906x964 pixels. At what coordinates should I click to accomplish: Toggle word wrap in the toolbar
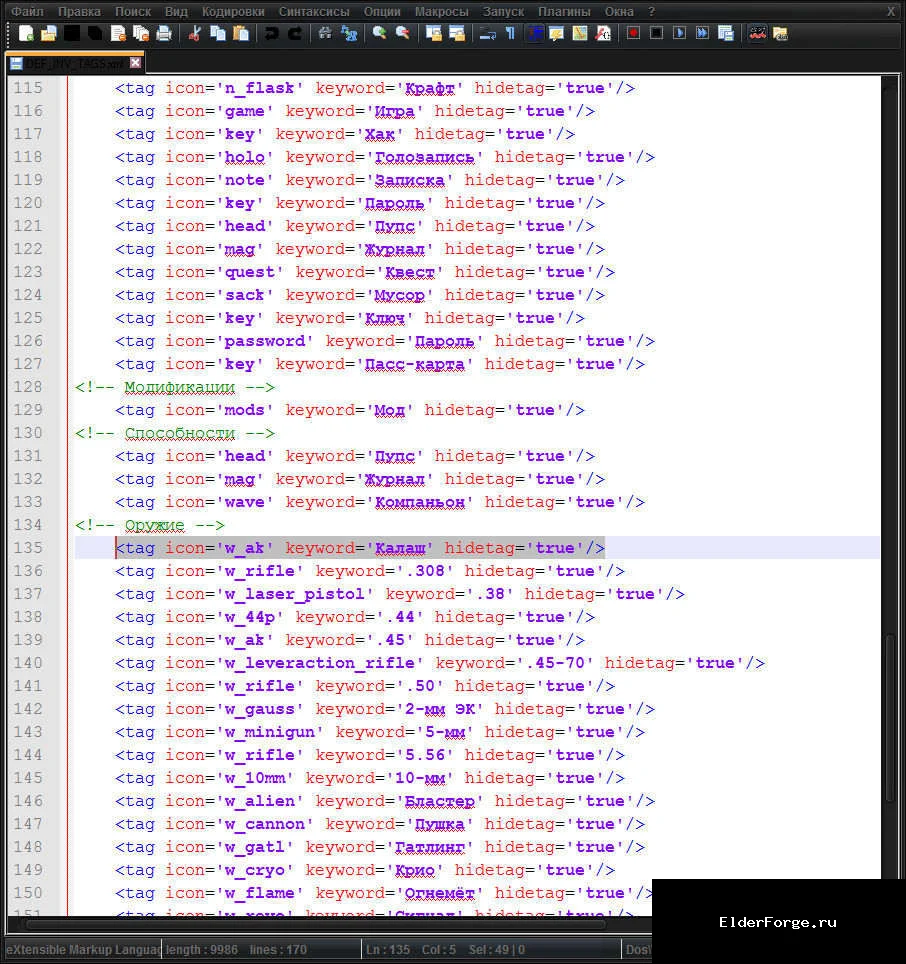coord(487,33)
